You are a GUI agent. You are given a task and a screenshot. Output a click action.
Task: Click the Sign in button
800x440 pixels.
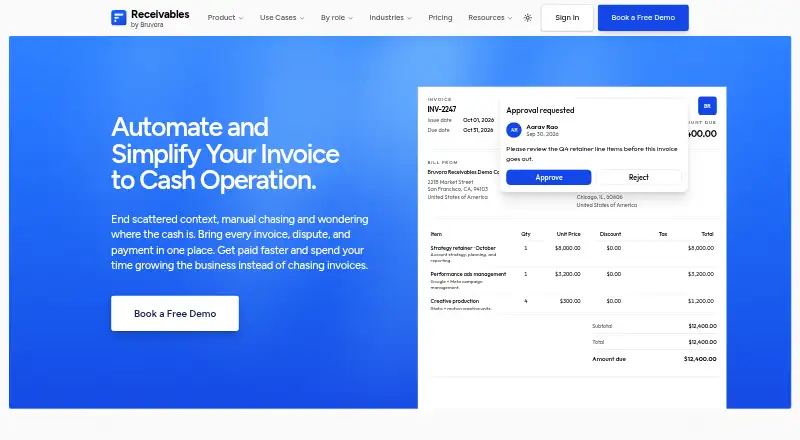(x=567, y=18)
